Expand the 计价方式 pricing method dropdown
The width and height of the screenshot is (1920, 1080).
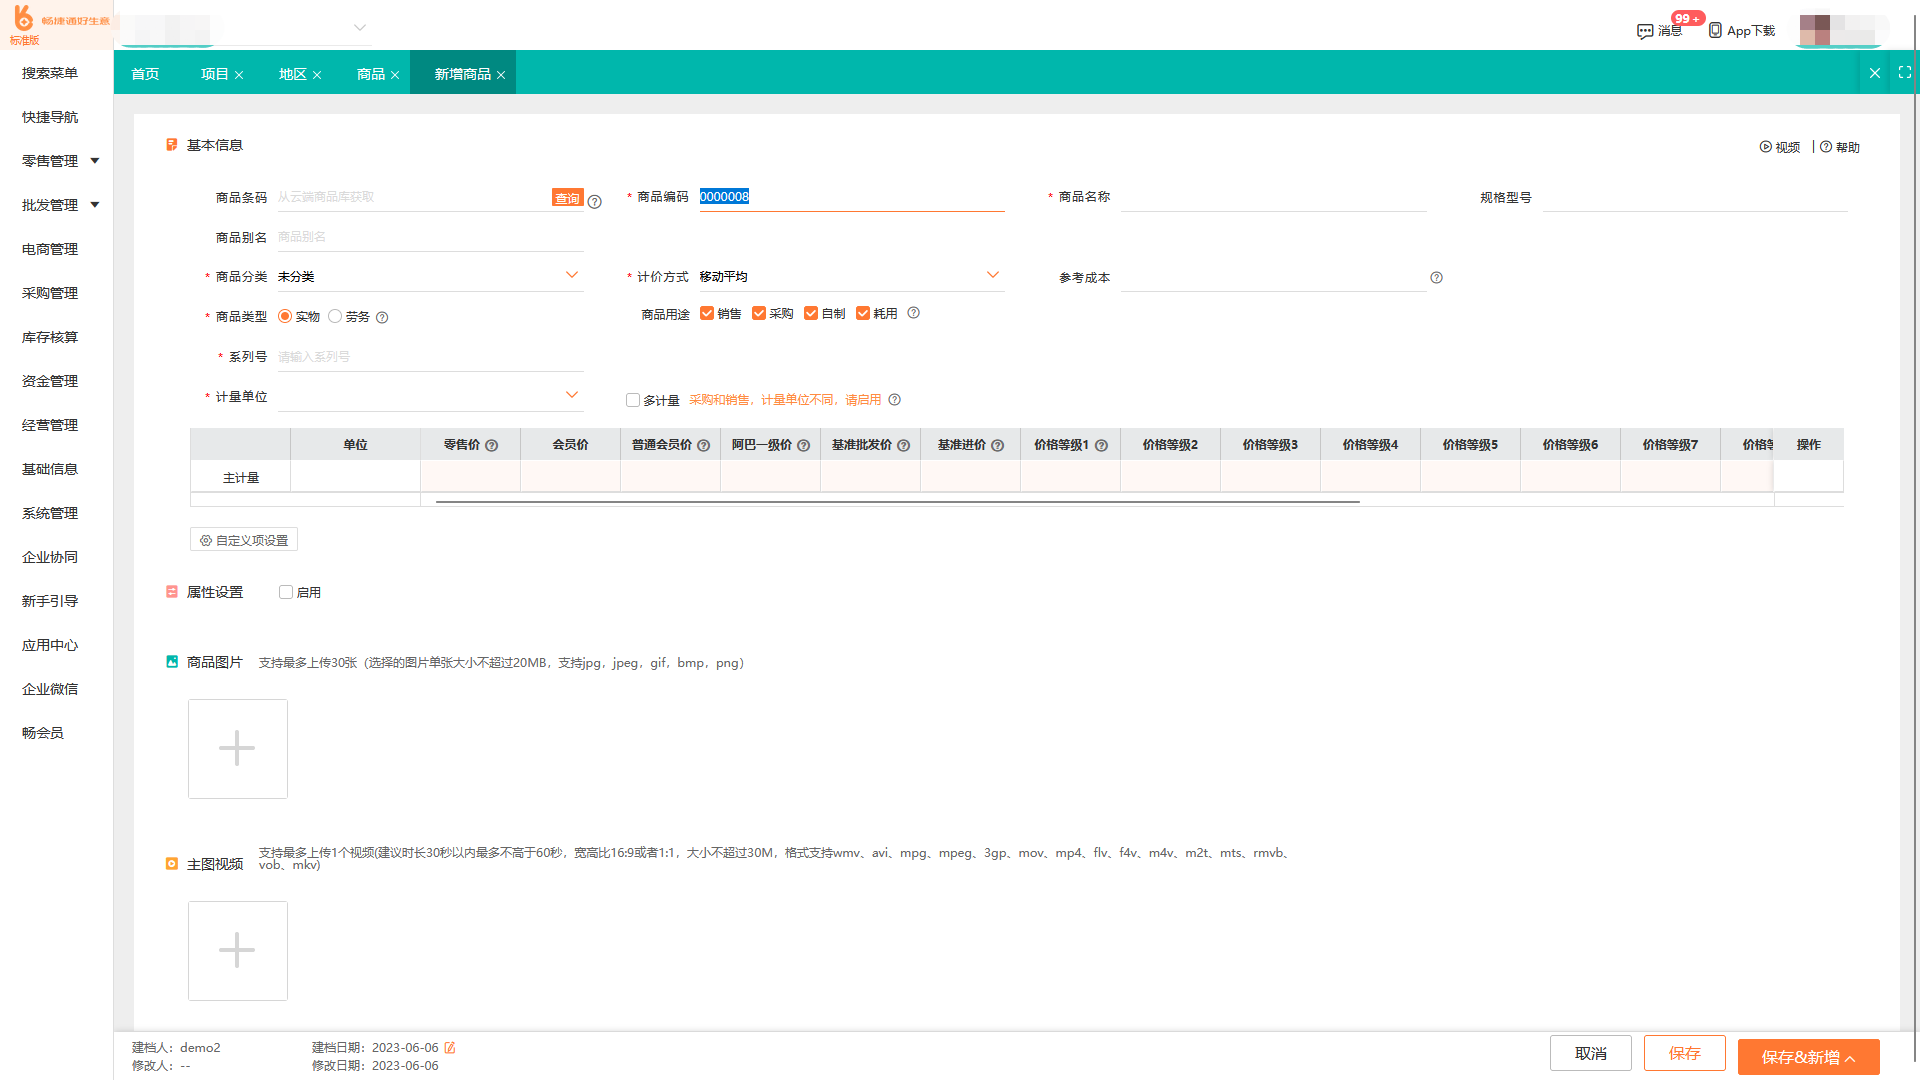tap(993, 276)
